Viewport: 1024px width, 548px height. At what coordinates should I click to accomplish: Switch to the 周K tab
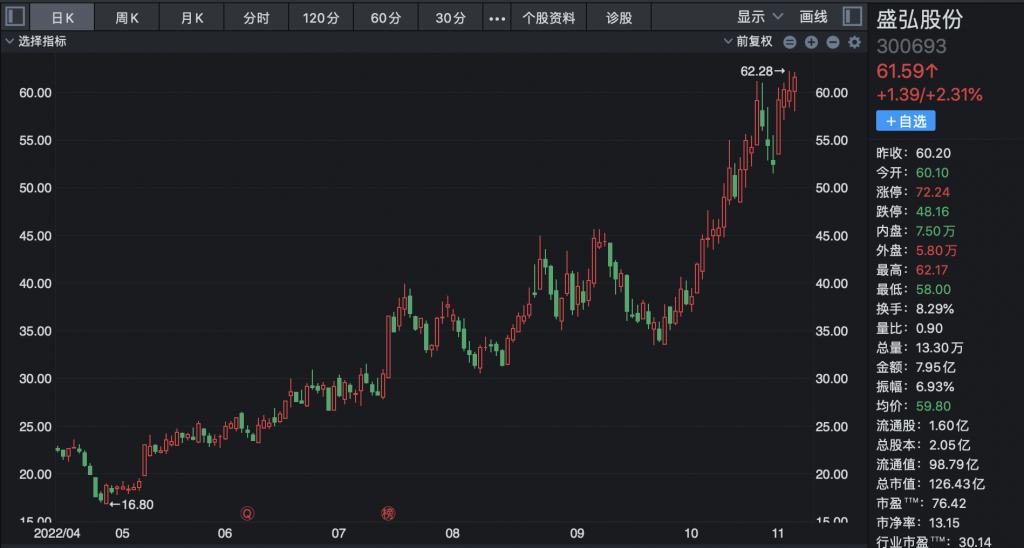point(128,18)
